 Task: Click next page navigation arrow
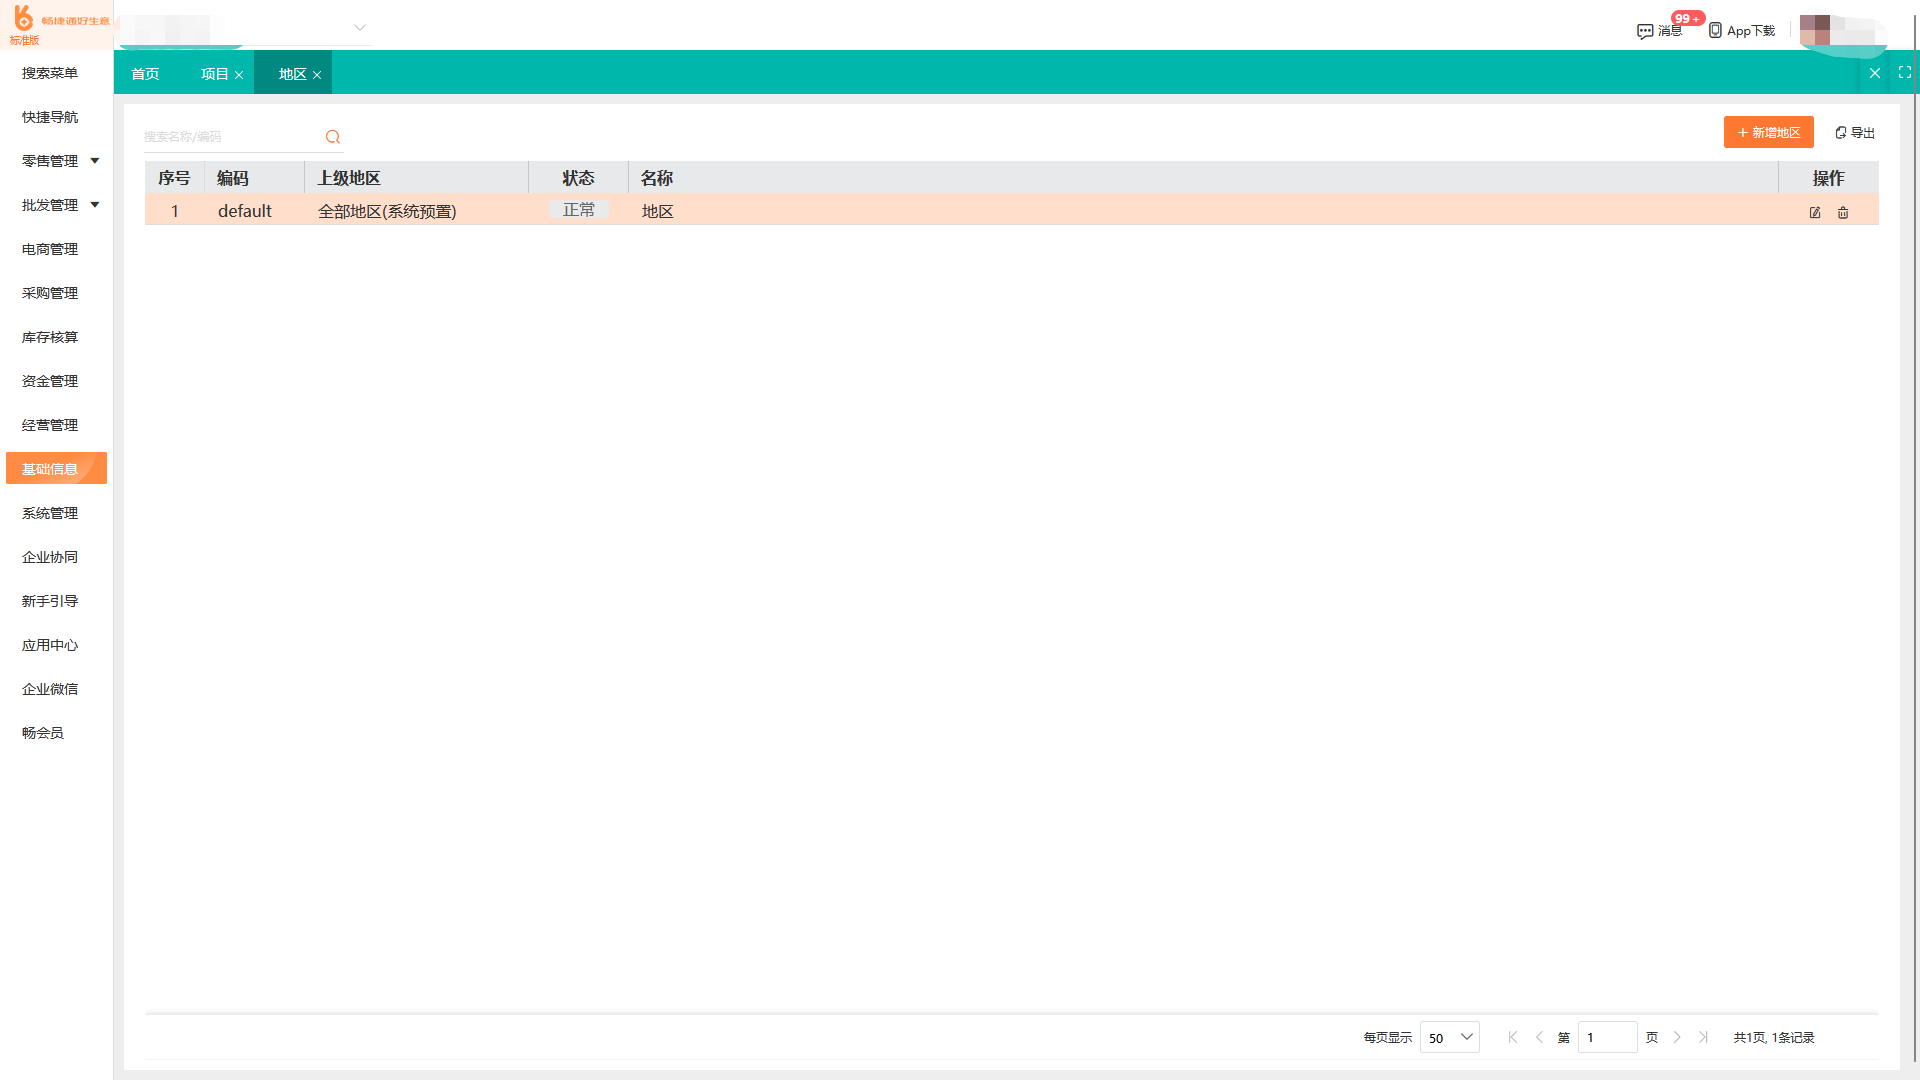[1677, 1036]
